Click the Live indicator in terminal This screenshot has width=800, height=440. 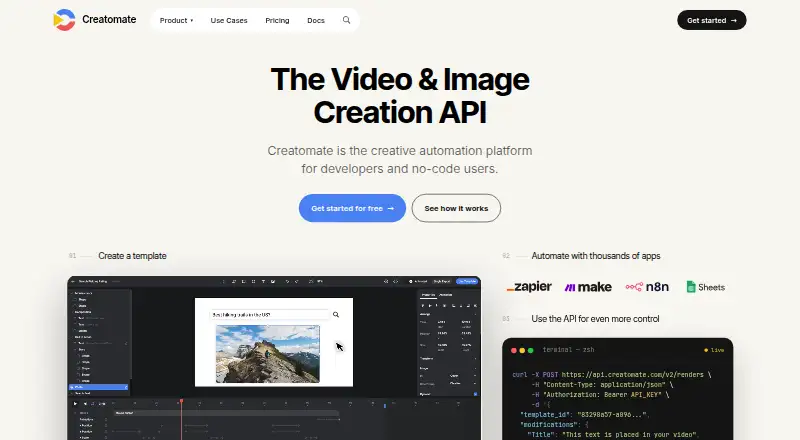[714, 350]
